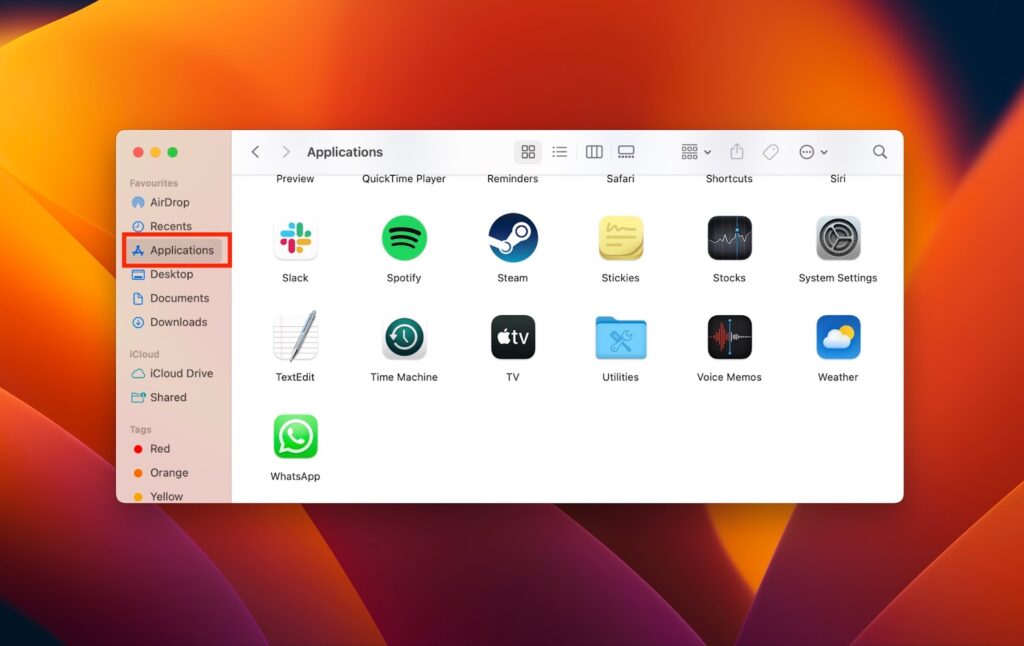
Task: Open the More actions ellipsis menu
Action: (x=813, y=152)
